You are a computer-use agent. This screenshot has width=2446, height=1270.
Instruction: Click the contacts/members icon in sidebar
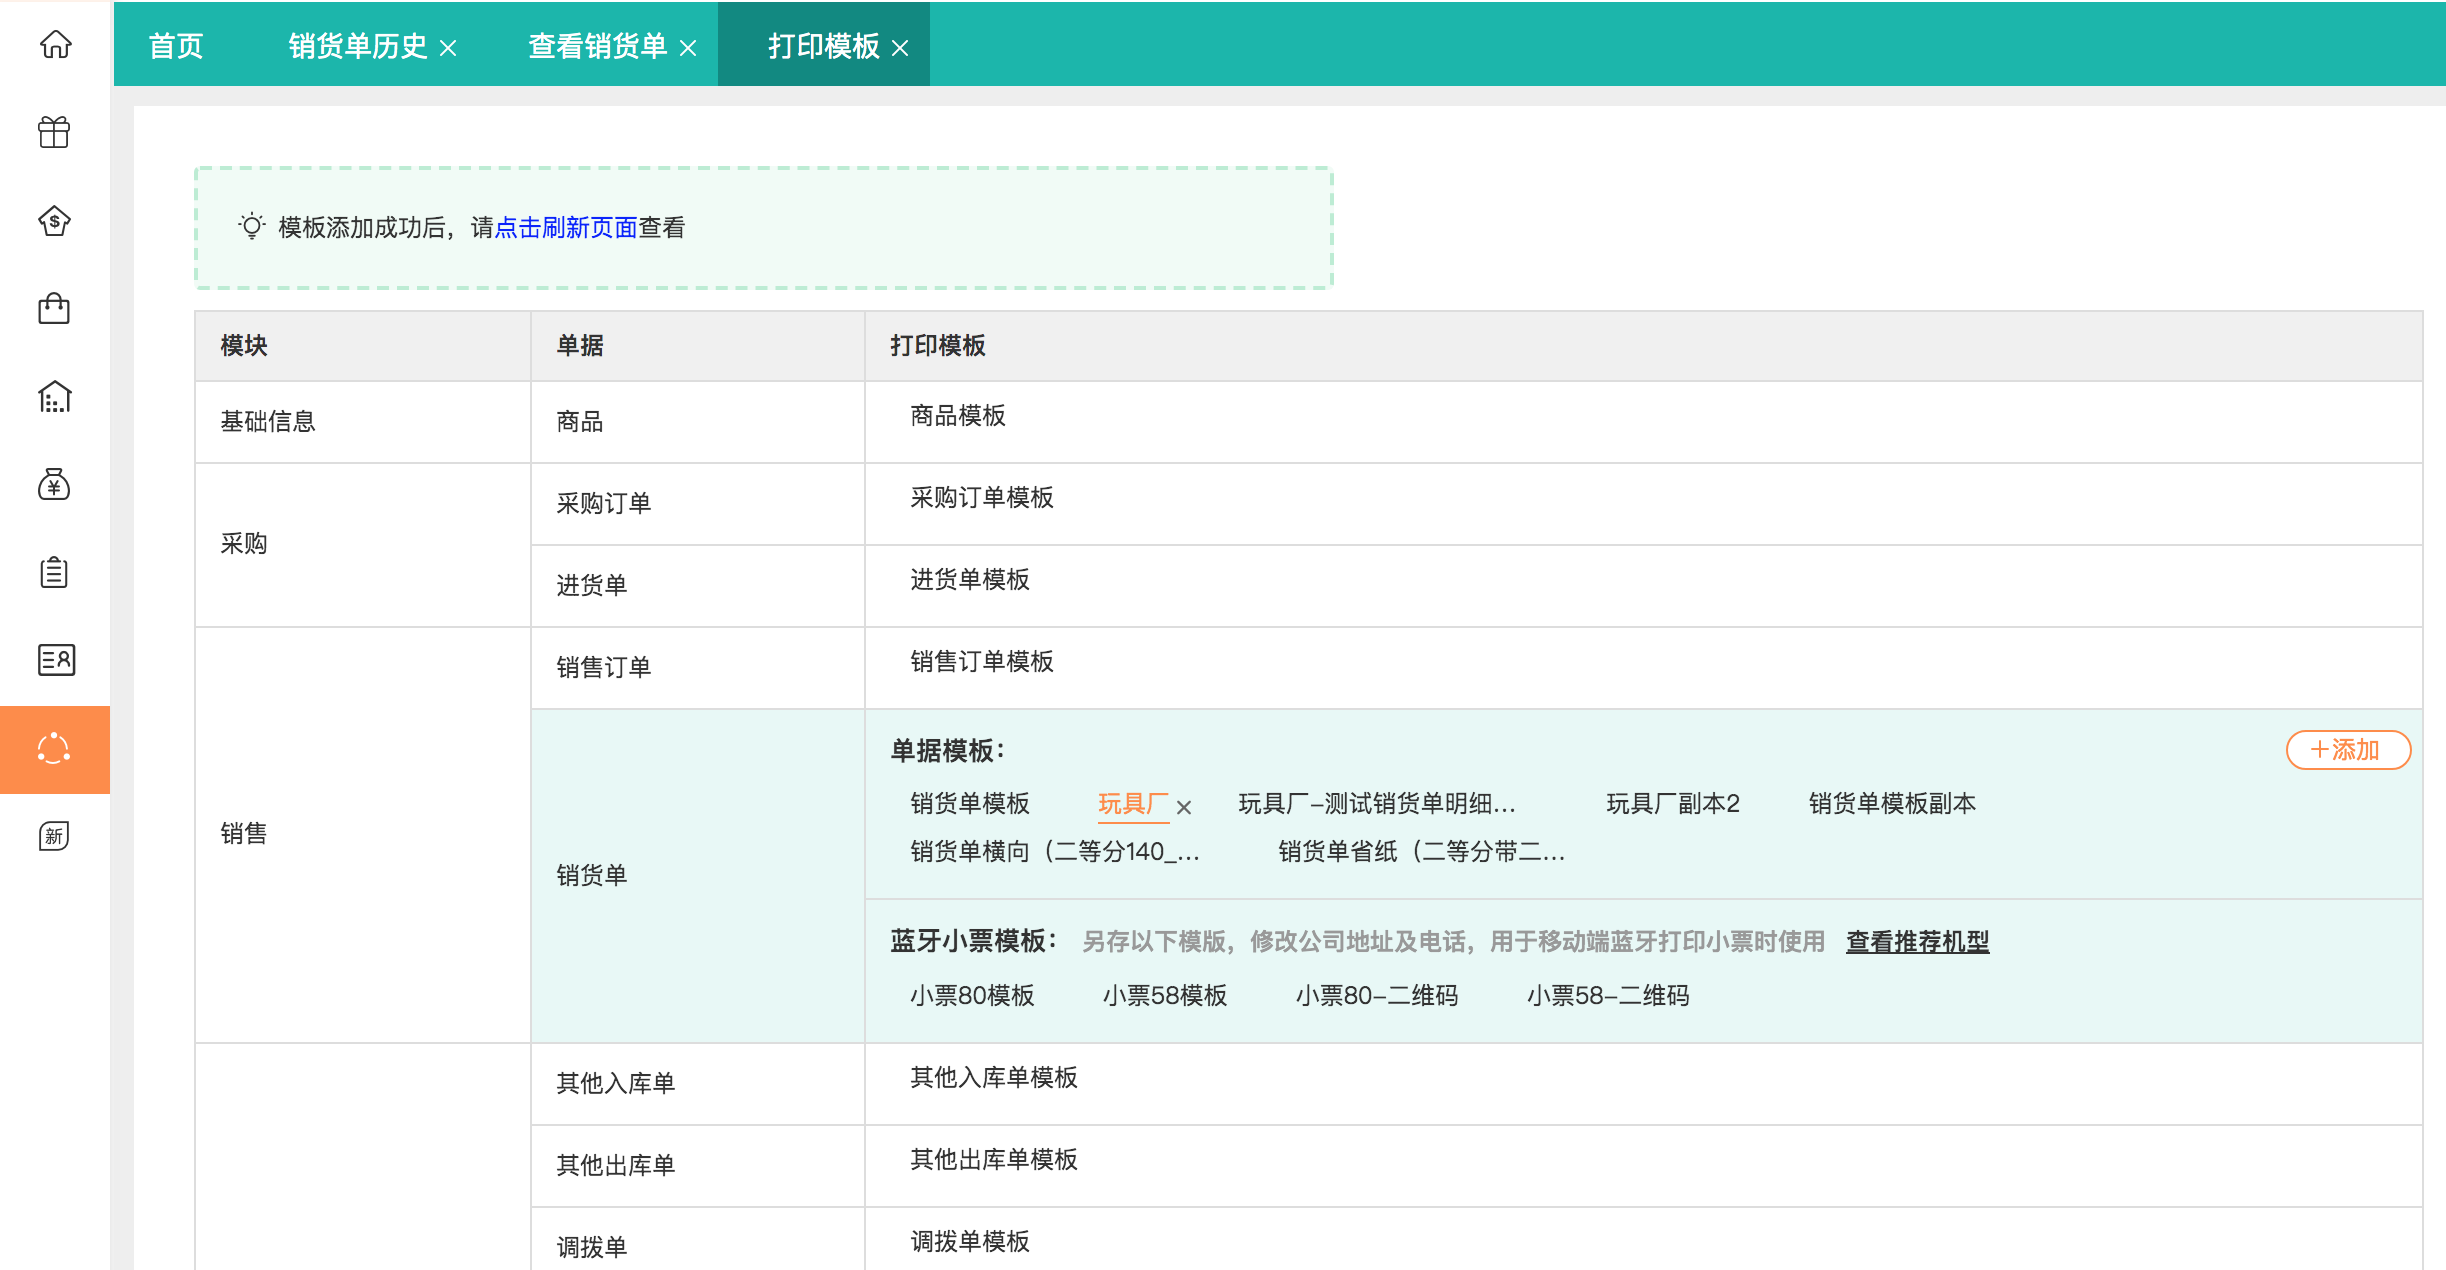pos(55,658)
